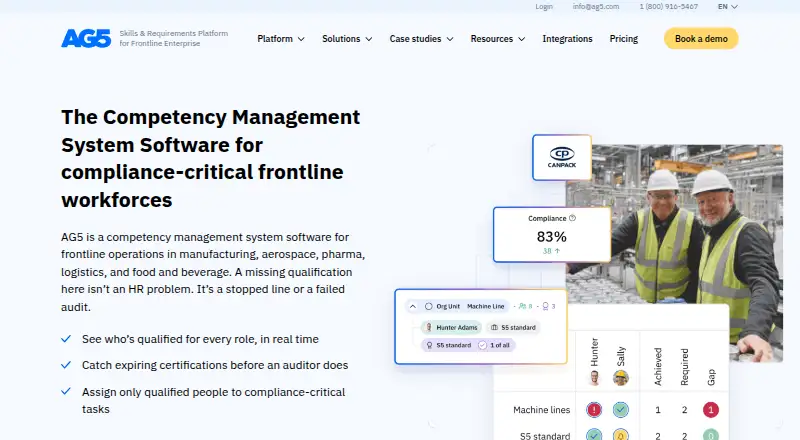Select the Hunter Adams chip
The width and height of the screenshot is (800, 440).
pyautogui.click(x=451, y=328)
